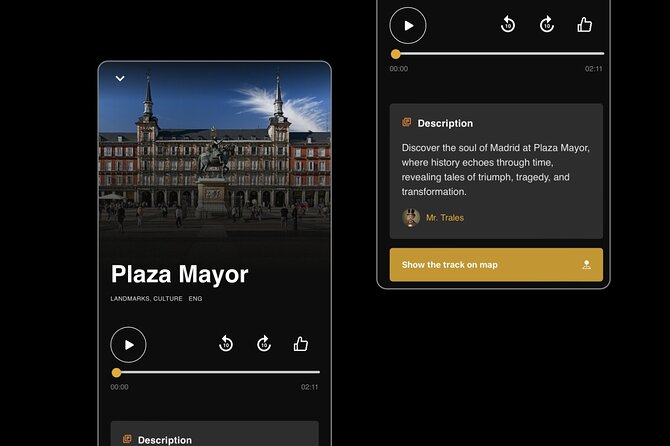This screenshot has width=670, height=446.
Task: Tap thumbs-up icon in right phone
Action: (585, 24)
